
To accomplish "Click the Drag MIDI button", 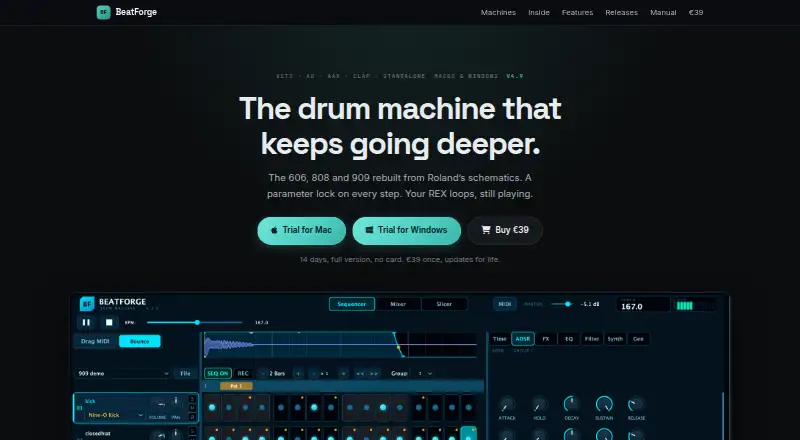I will point(95,341).
